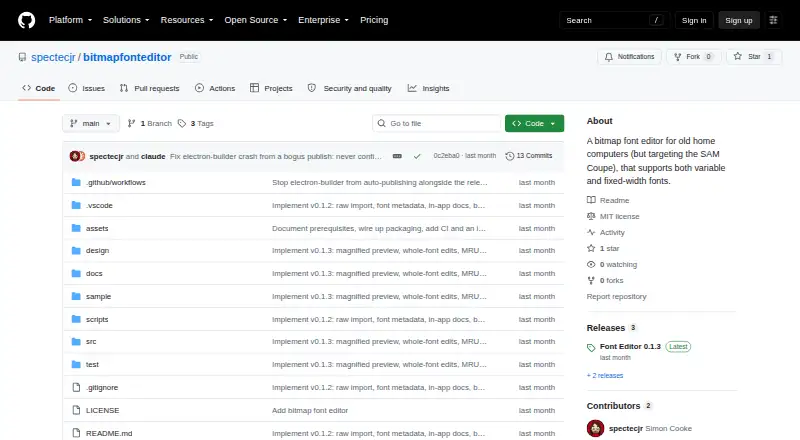Click the folder icon next to docs
800x440 pixels.
click(76, 274)
